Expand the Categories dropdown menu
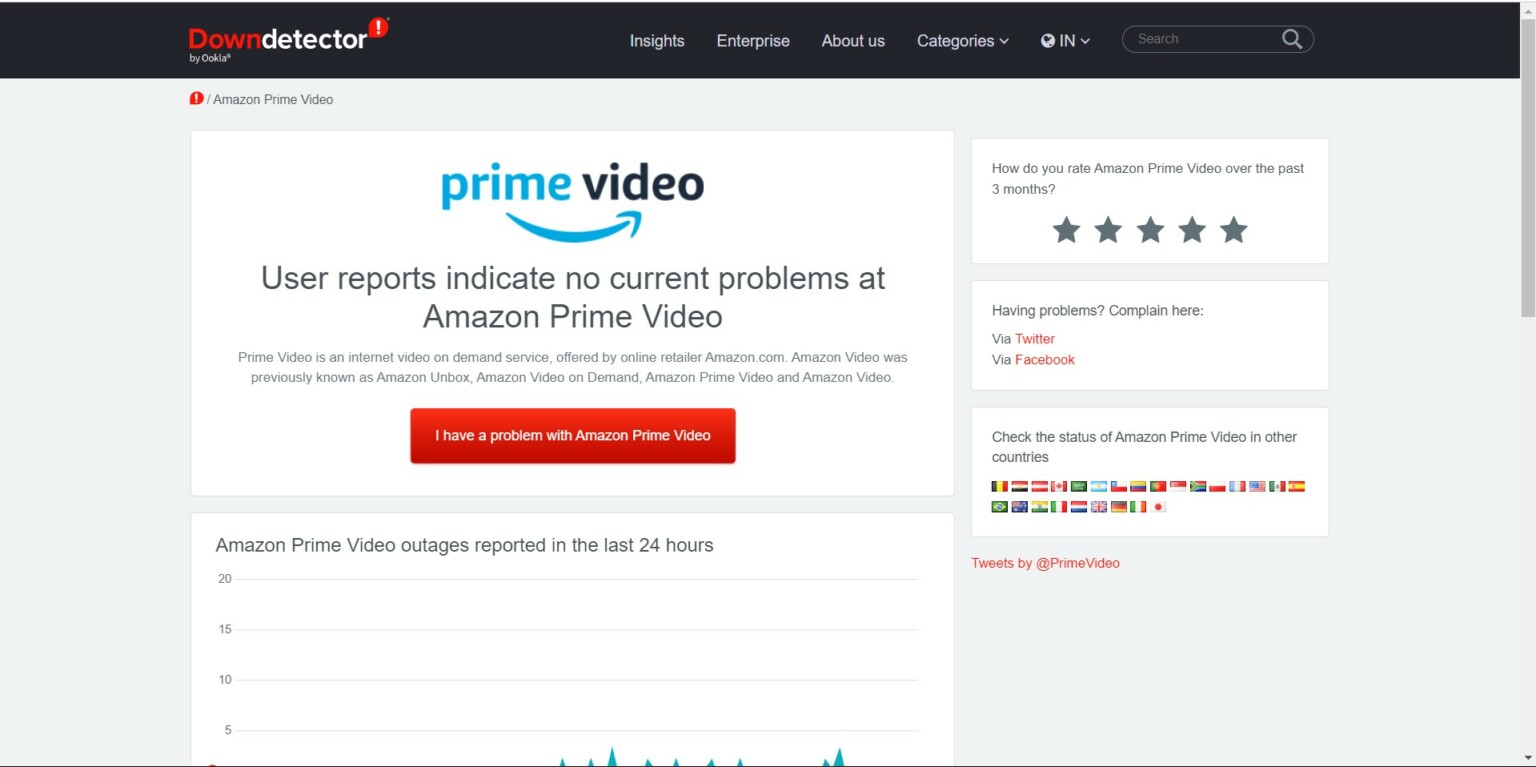The height and width of the screenshot is (767, 1536). click(963, 41)
